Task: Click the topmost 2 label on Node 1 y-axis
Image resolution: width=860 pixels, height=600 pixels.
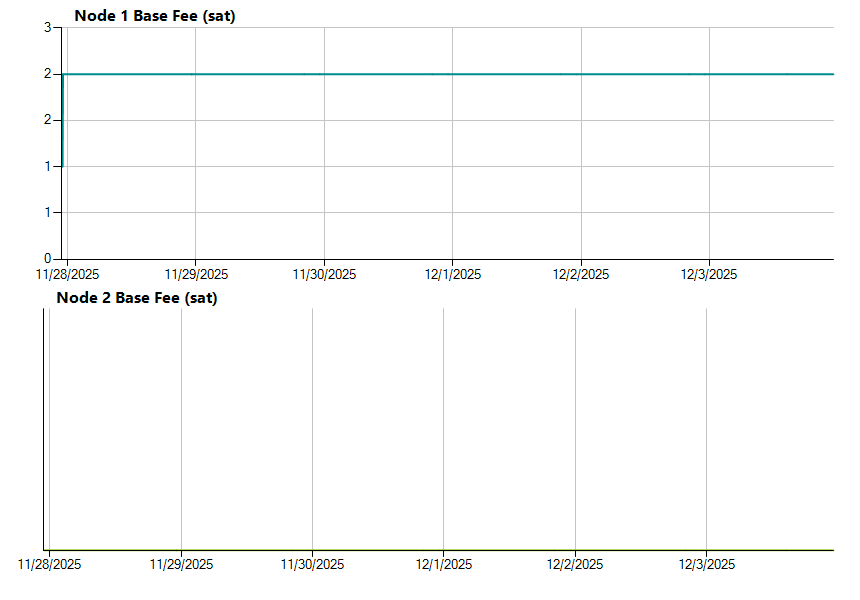Action: pos(47,74)
